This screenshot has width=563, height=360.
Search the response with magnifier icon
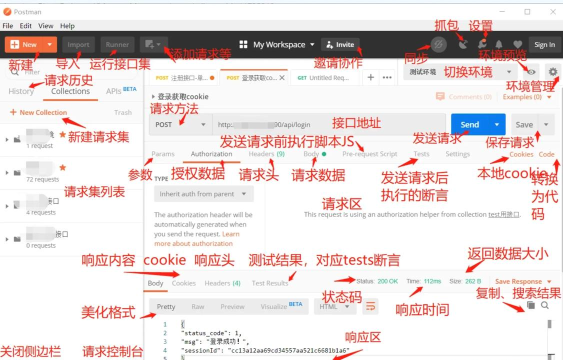tap(545, 305)
